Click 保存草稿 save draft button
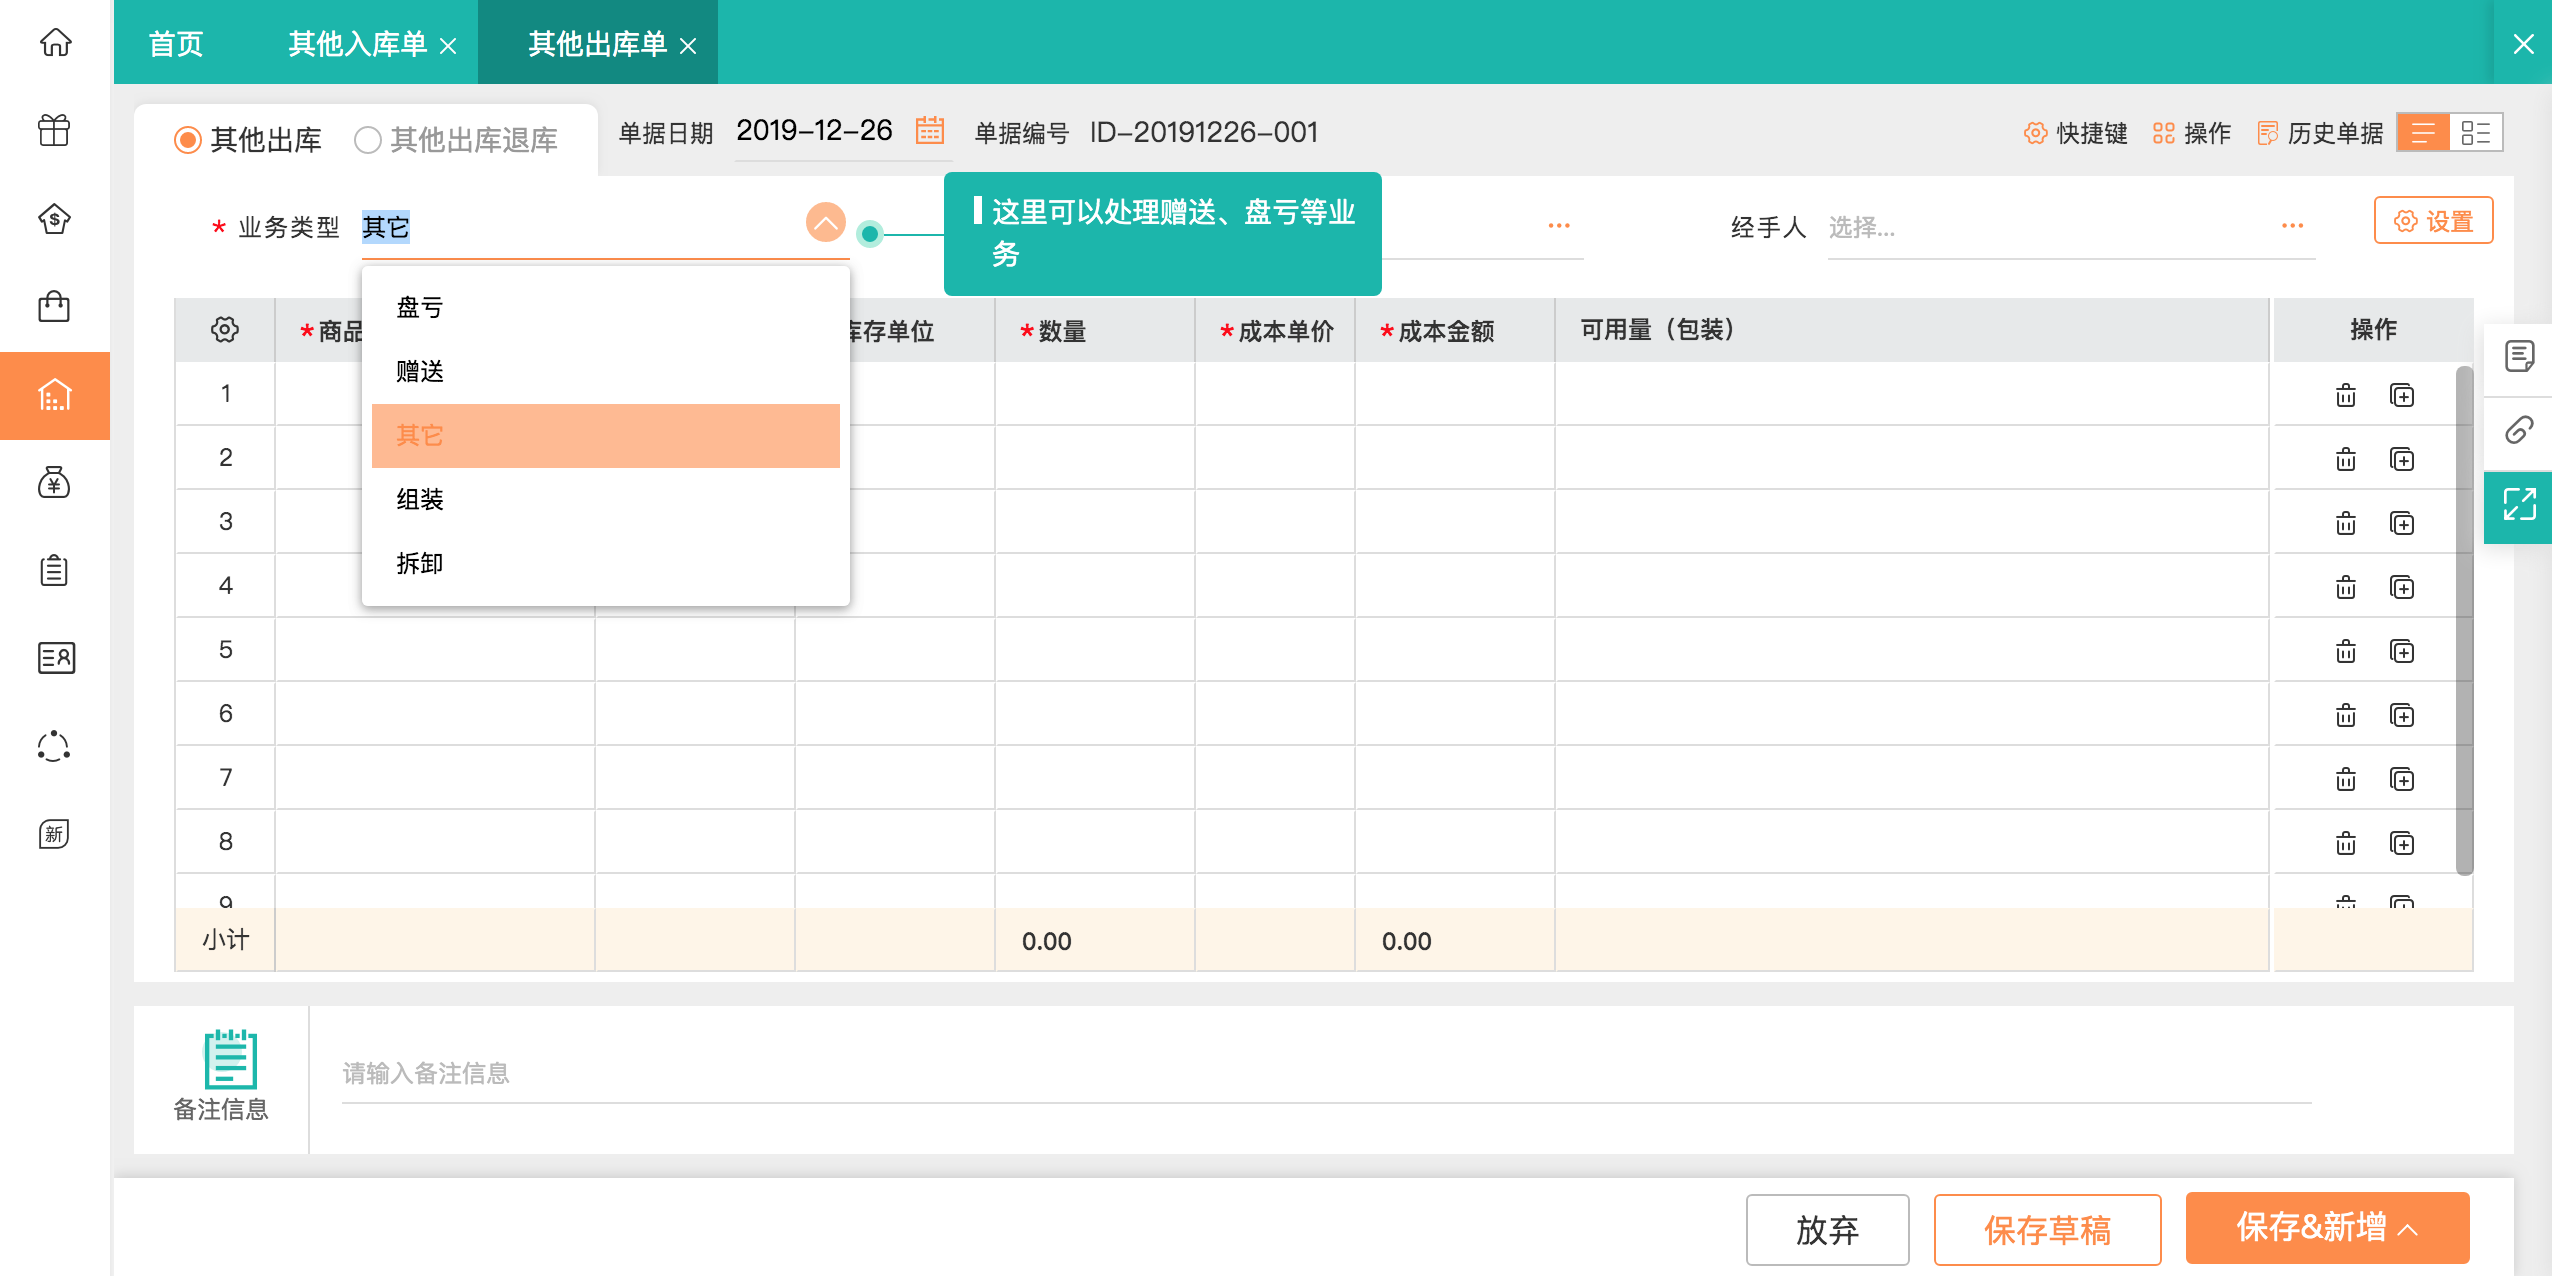The image size is (2552, 1276). (x=2046, y=1226)
